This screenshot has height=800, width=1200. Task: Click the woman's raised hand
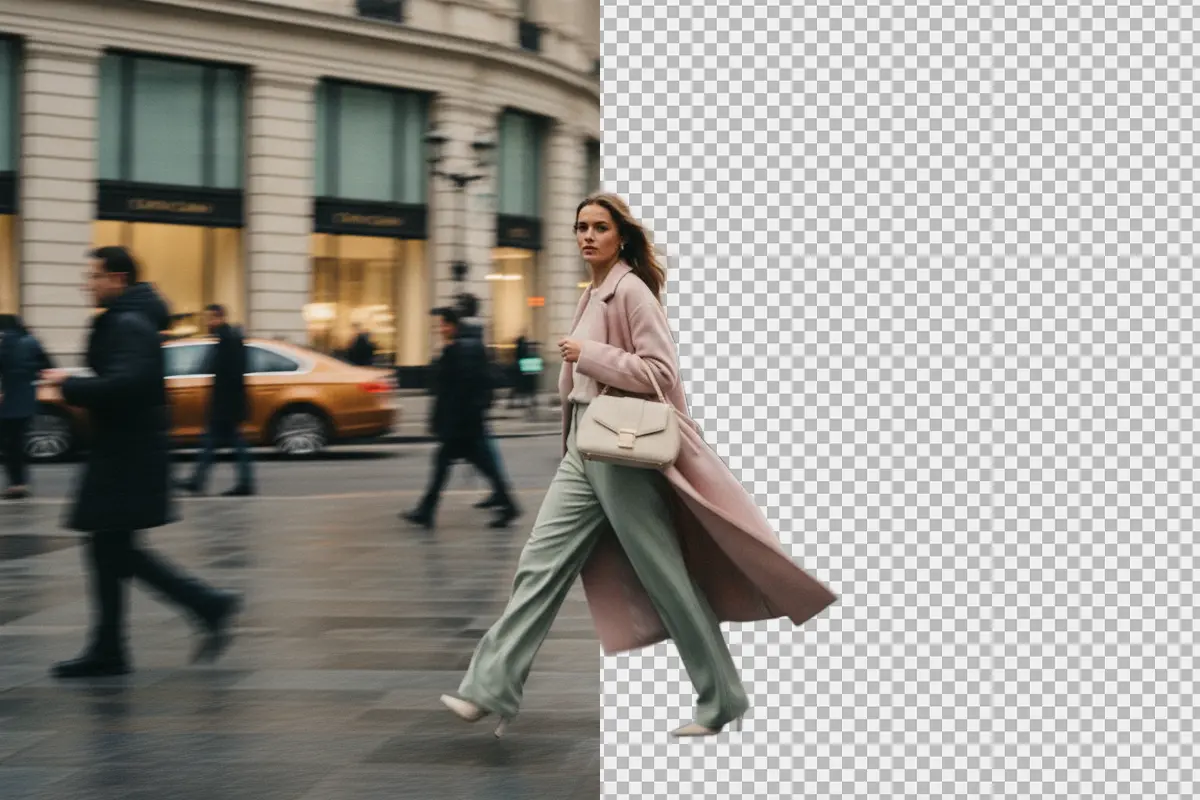(570, 349)
